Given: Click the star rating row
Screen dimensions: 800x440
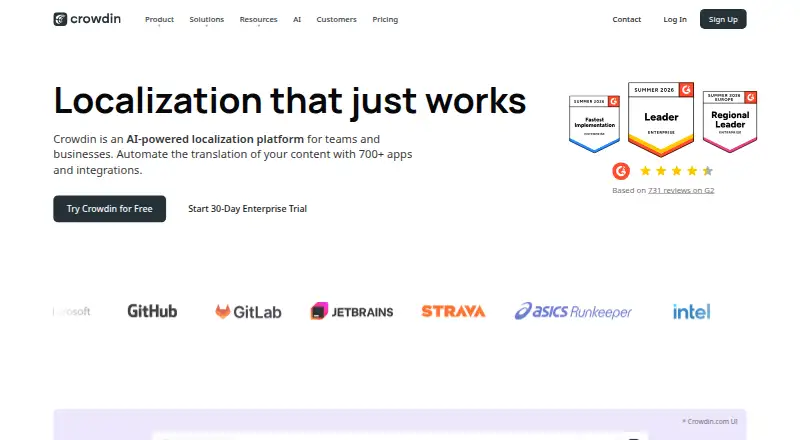Looking at the screenshot, I should pos(676,171).
